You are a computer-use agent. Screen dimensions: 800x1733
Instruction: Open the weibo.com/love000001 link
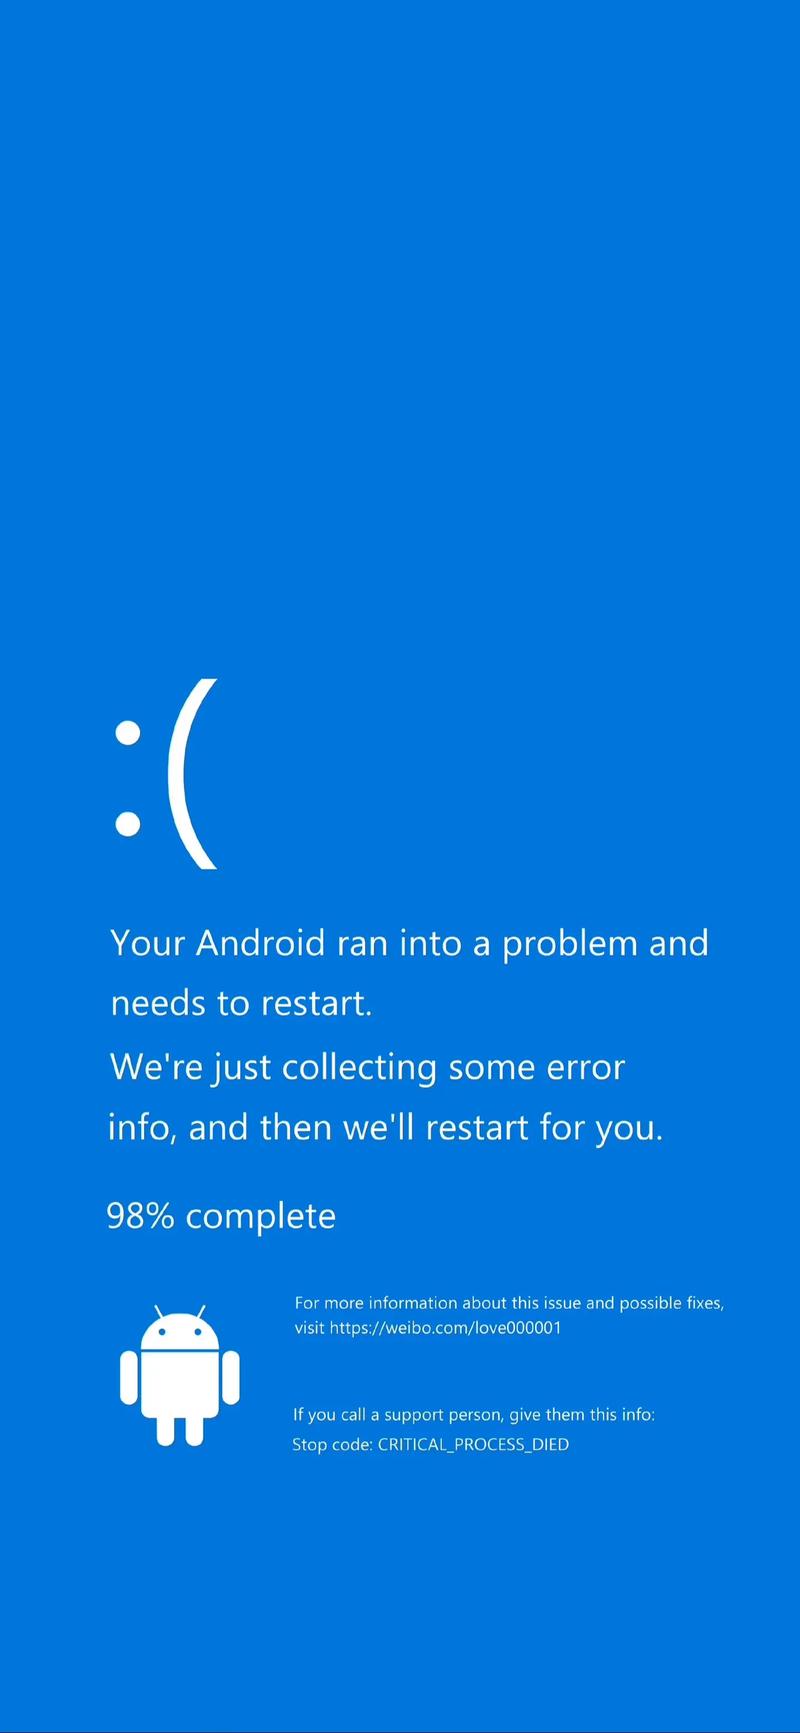(446, 1328)
